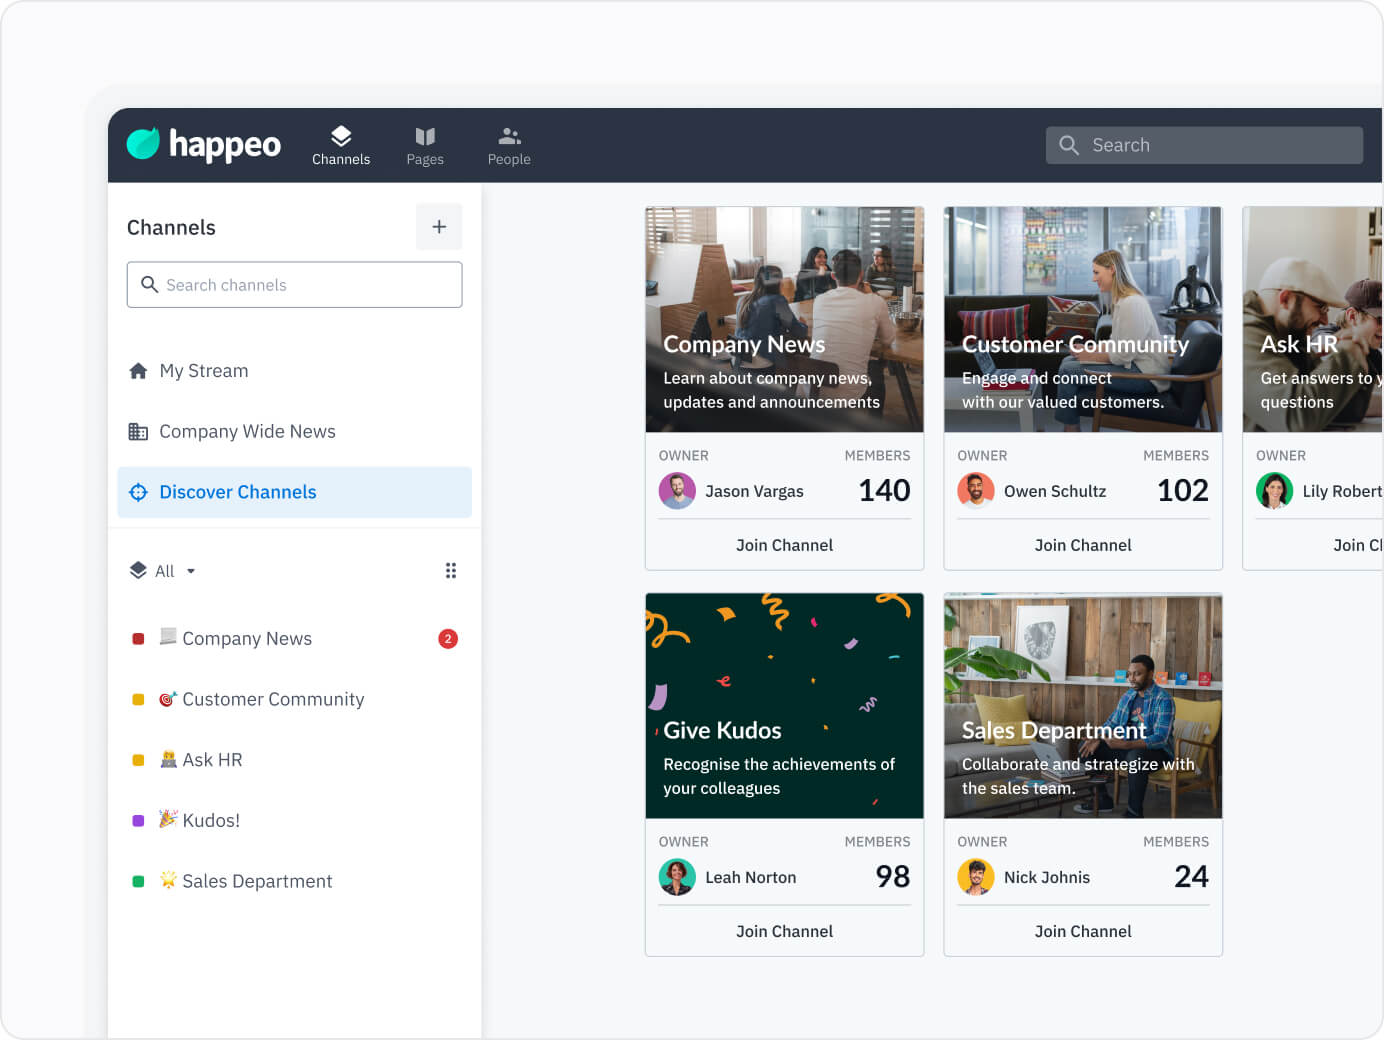Click Jason Vargas's owner avatar

tap(677, 491)
